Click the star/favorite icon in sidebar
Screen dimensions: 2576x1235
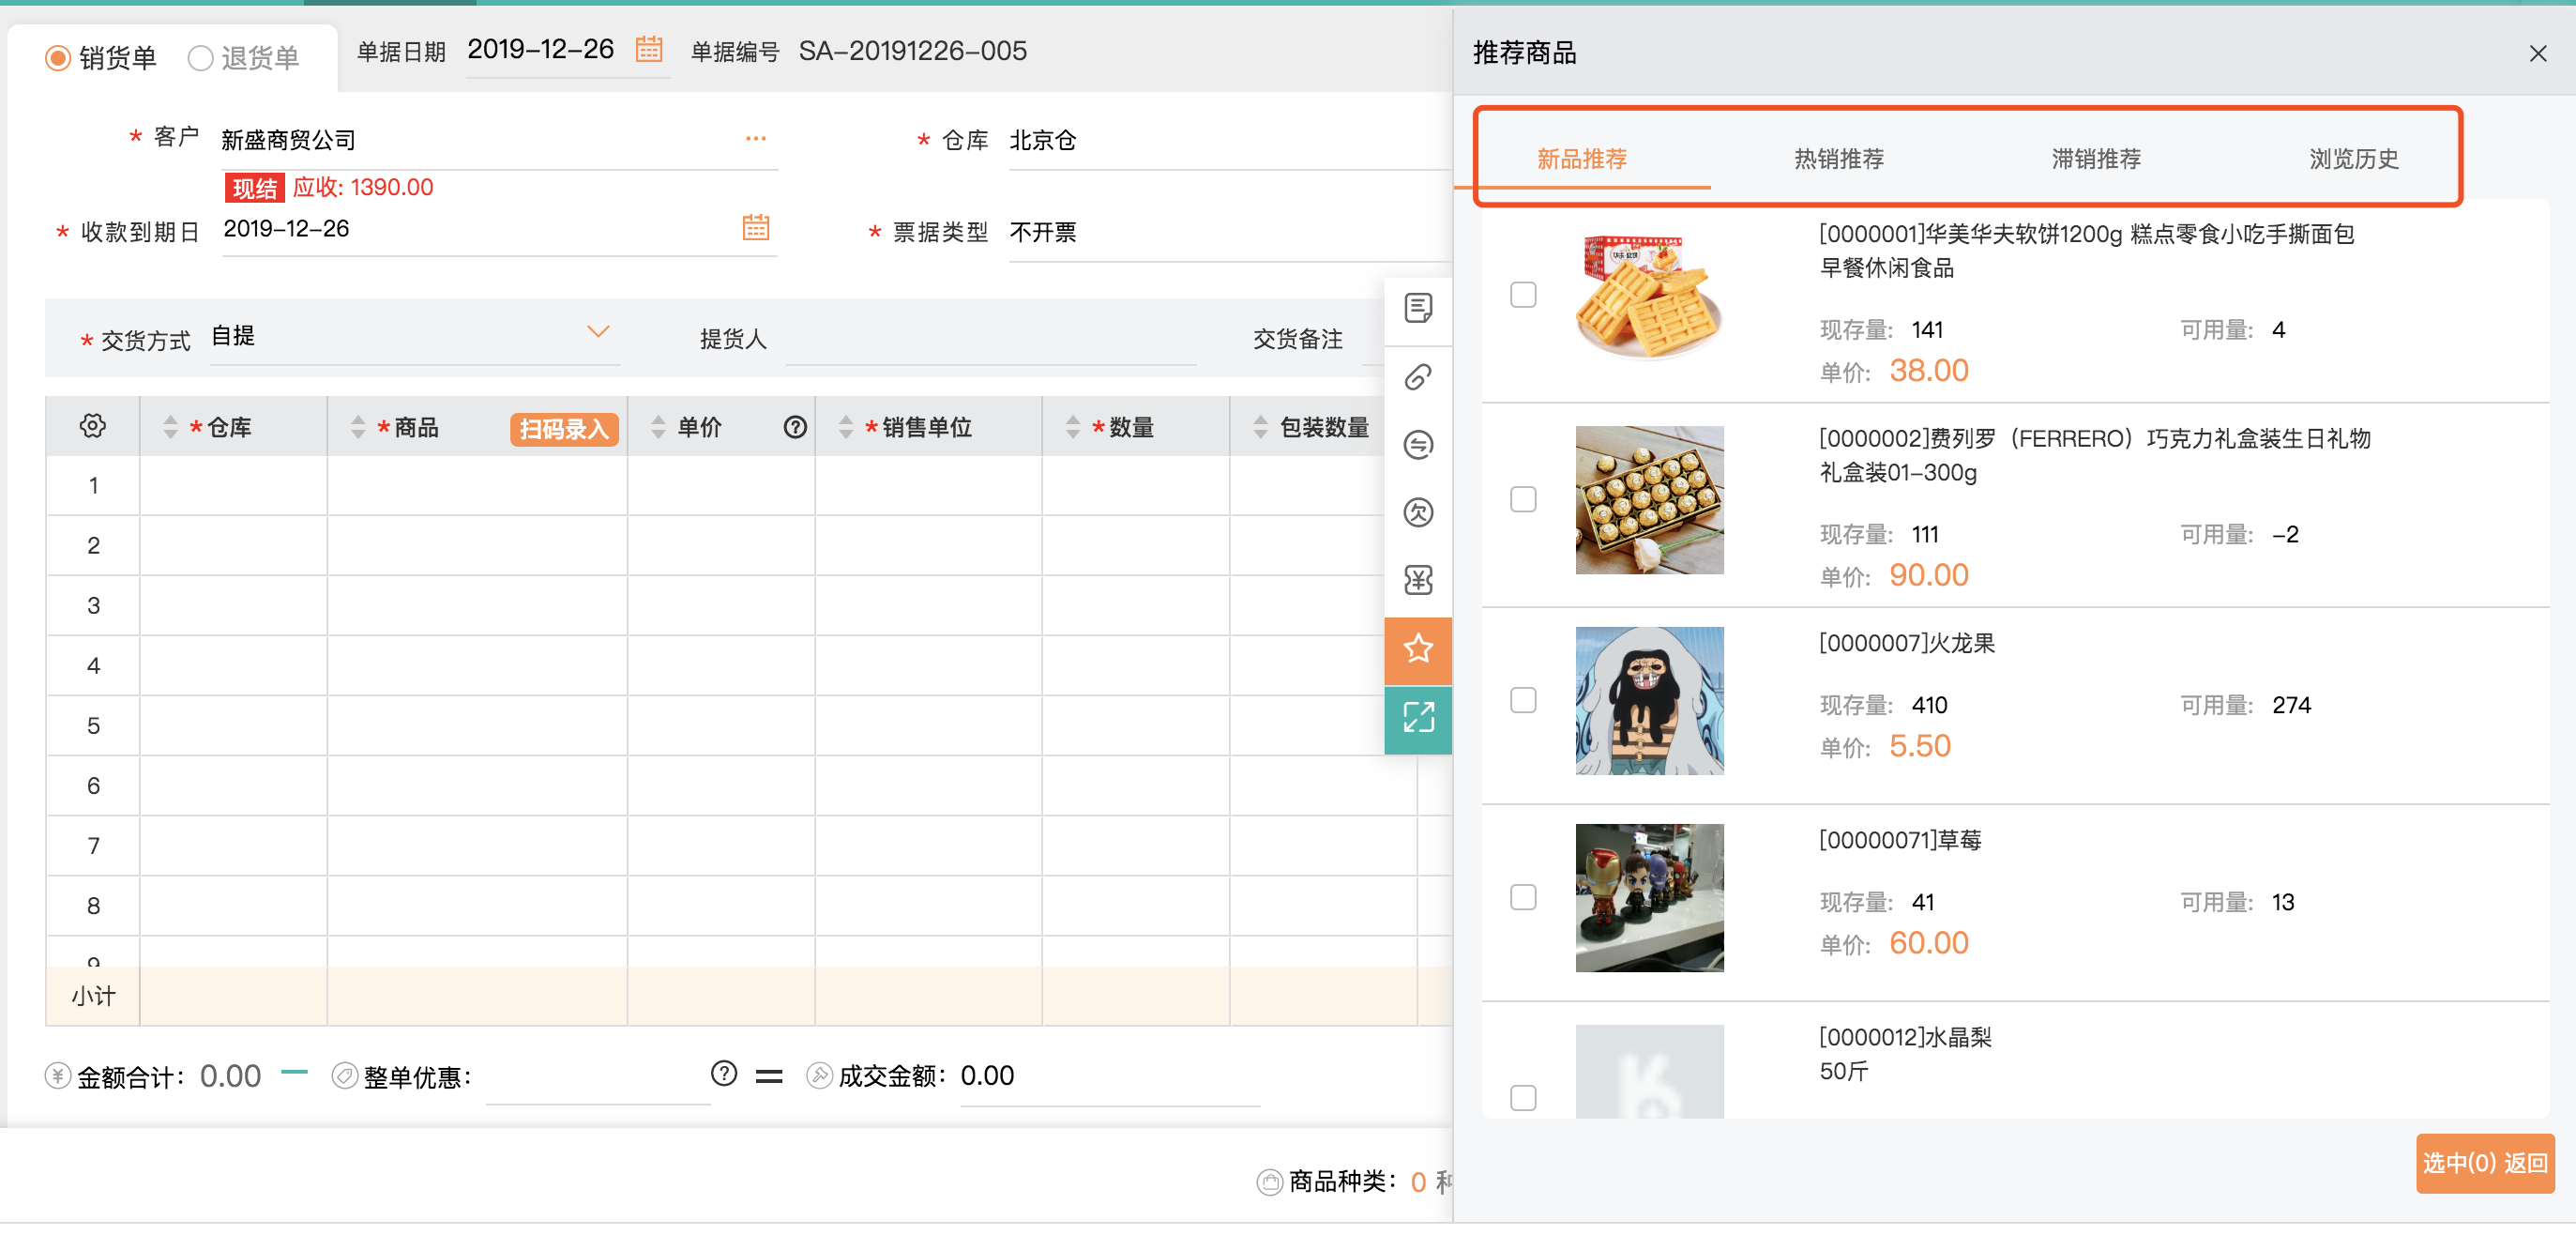pyautogui.click(x=1417, y=648)
